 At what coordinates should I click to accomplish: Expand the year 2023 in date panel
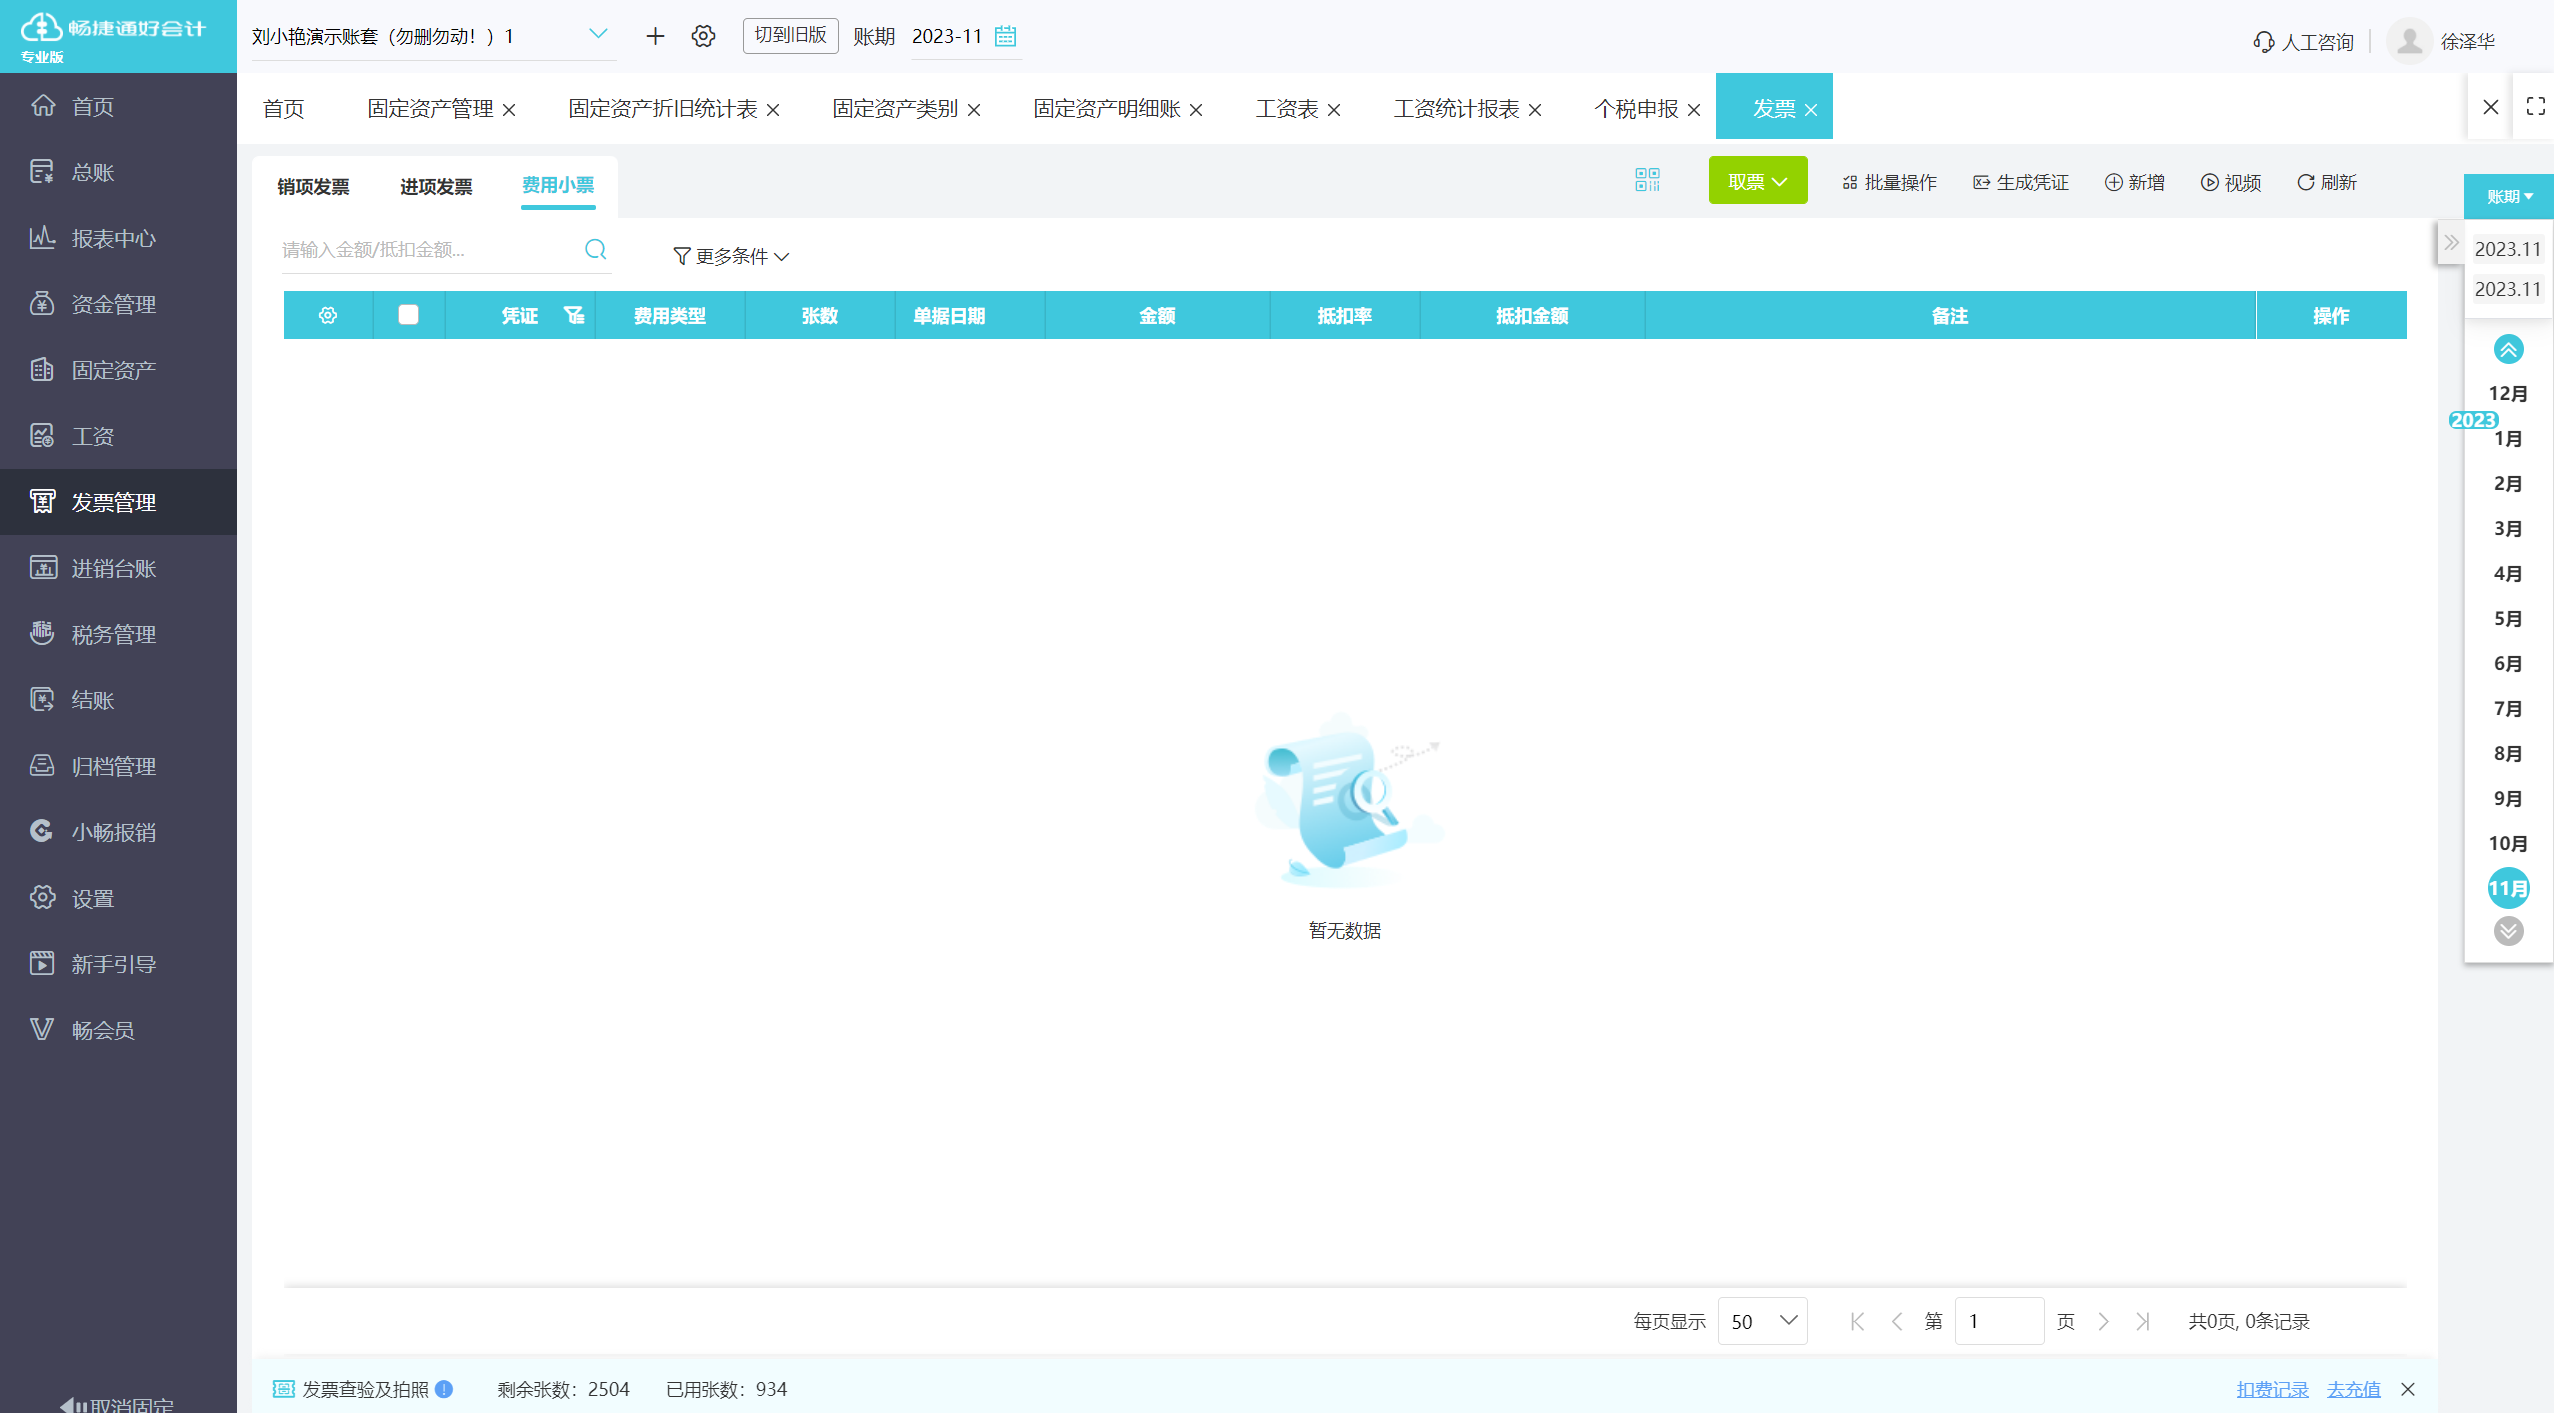click(2472, 419)
